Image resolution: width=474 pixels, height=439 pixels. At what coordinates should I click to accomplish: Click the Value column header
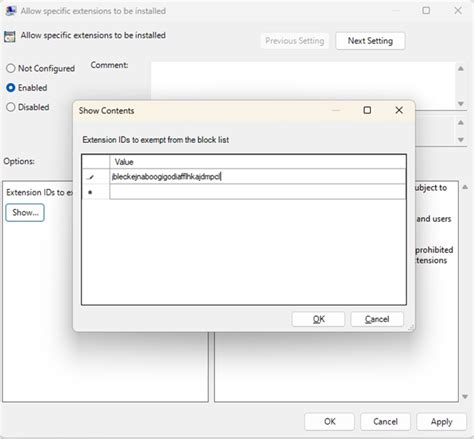258,162
